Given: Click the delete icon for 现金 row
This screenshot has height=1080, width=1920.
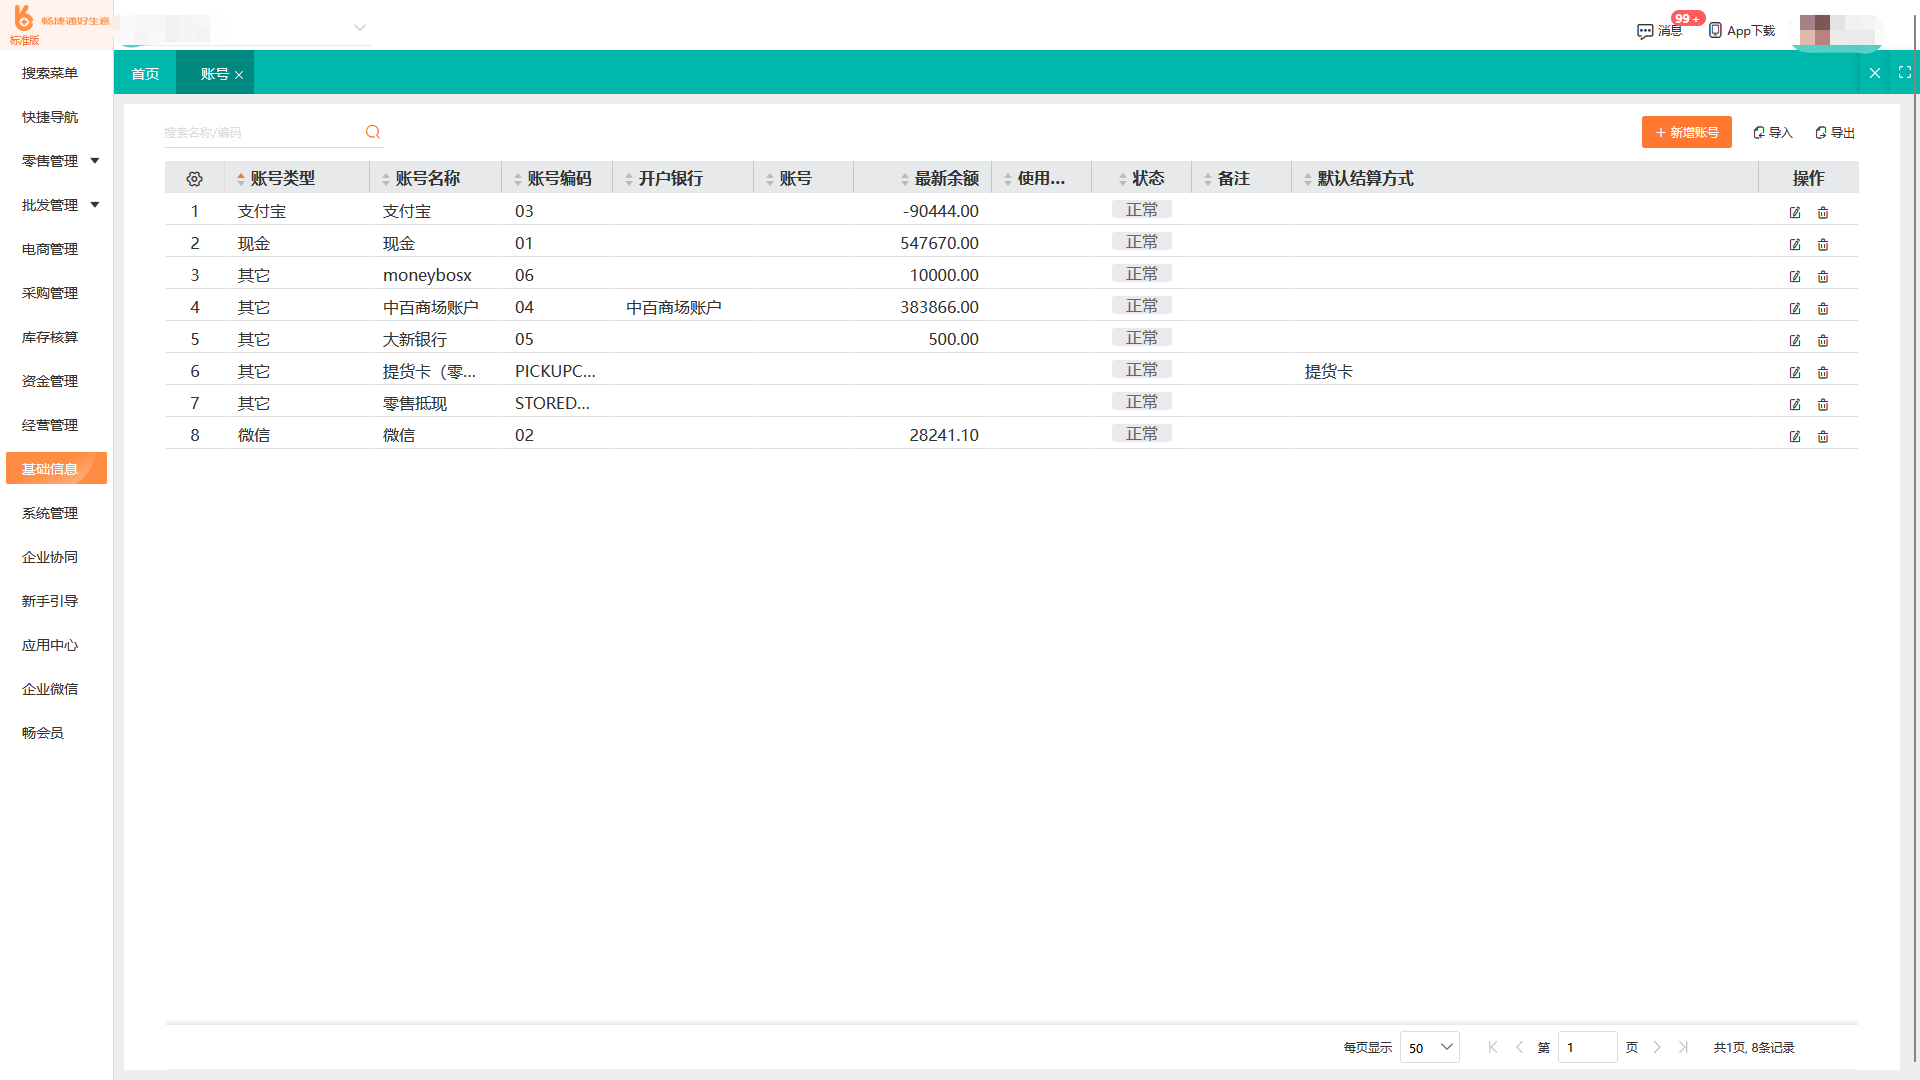Looking at the screenshot, I should [1824, 243].
